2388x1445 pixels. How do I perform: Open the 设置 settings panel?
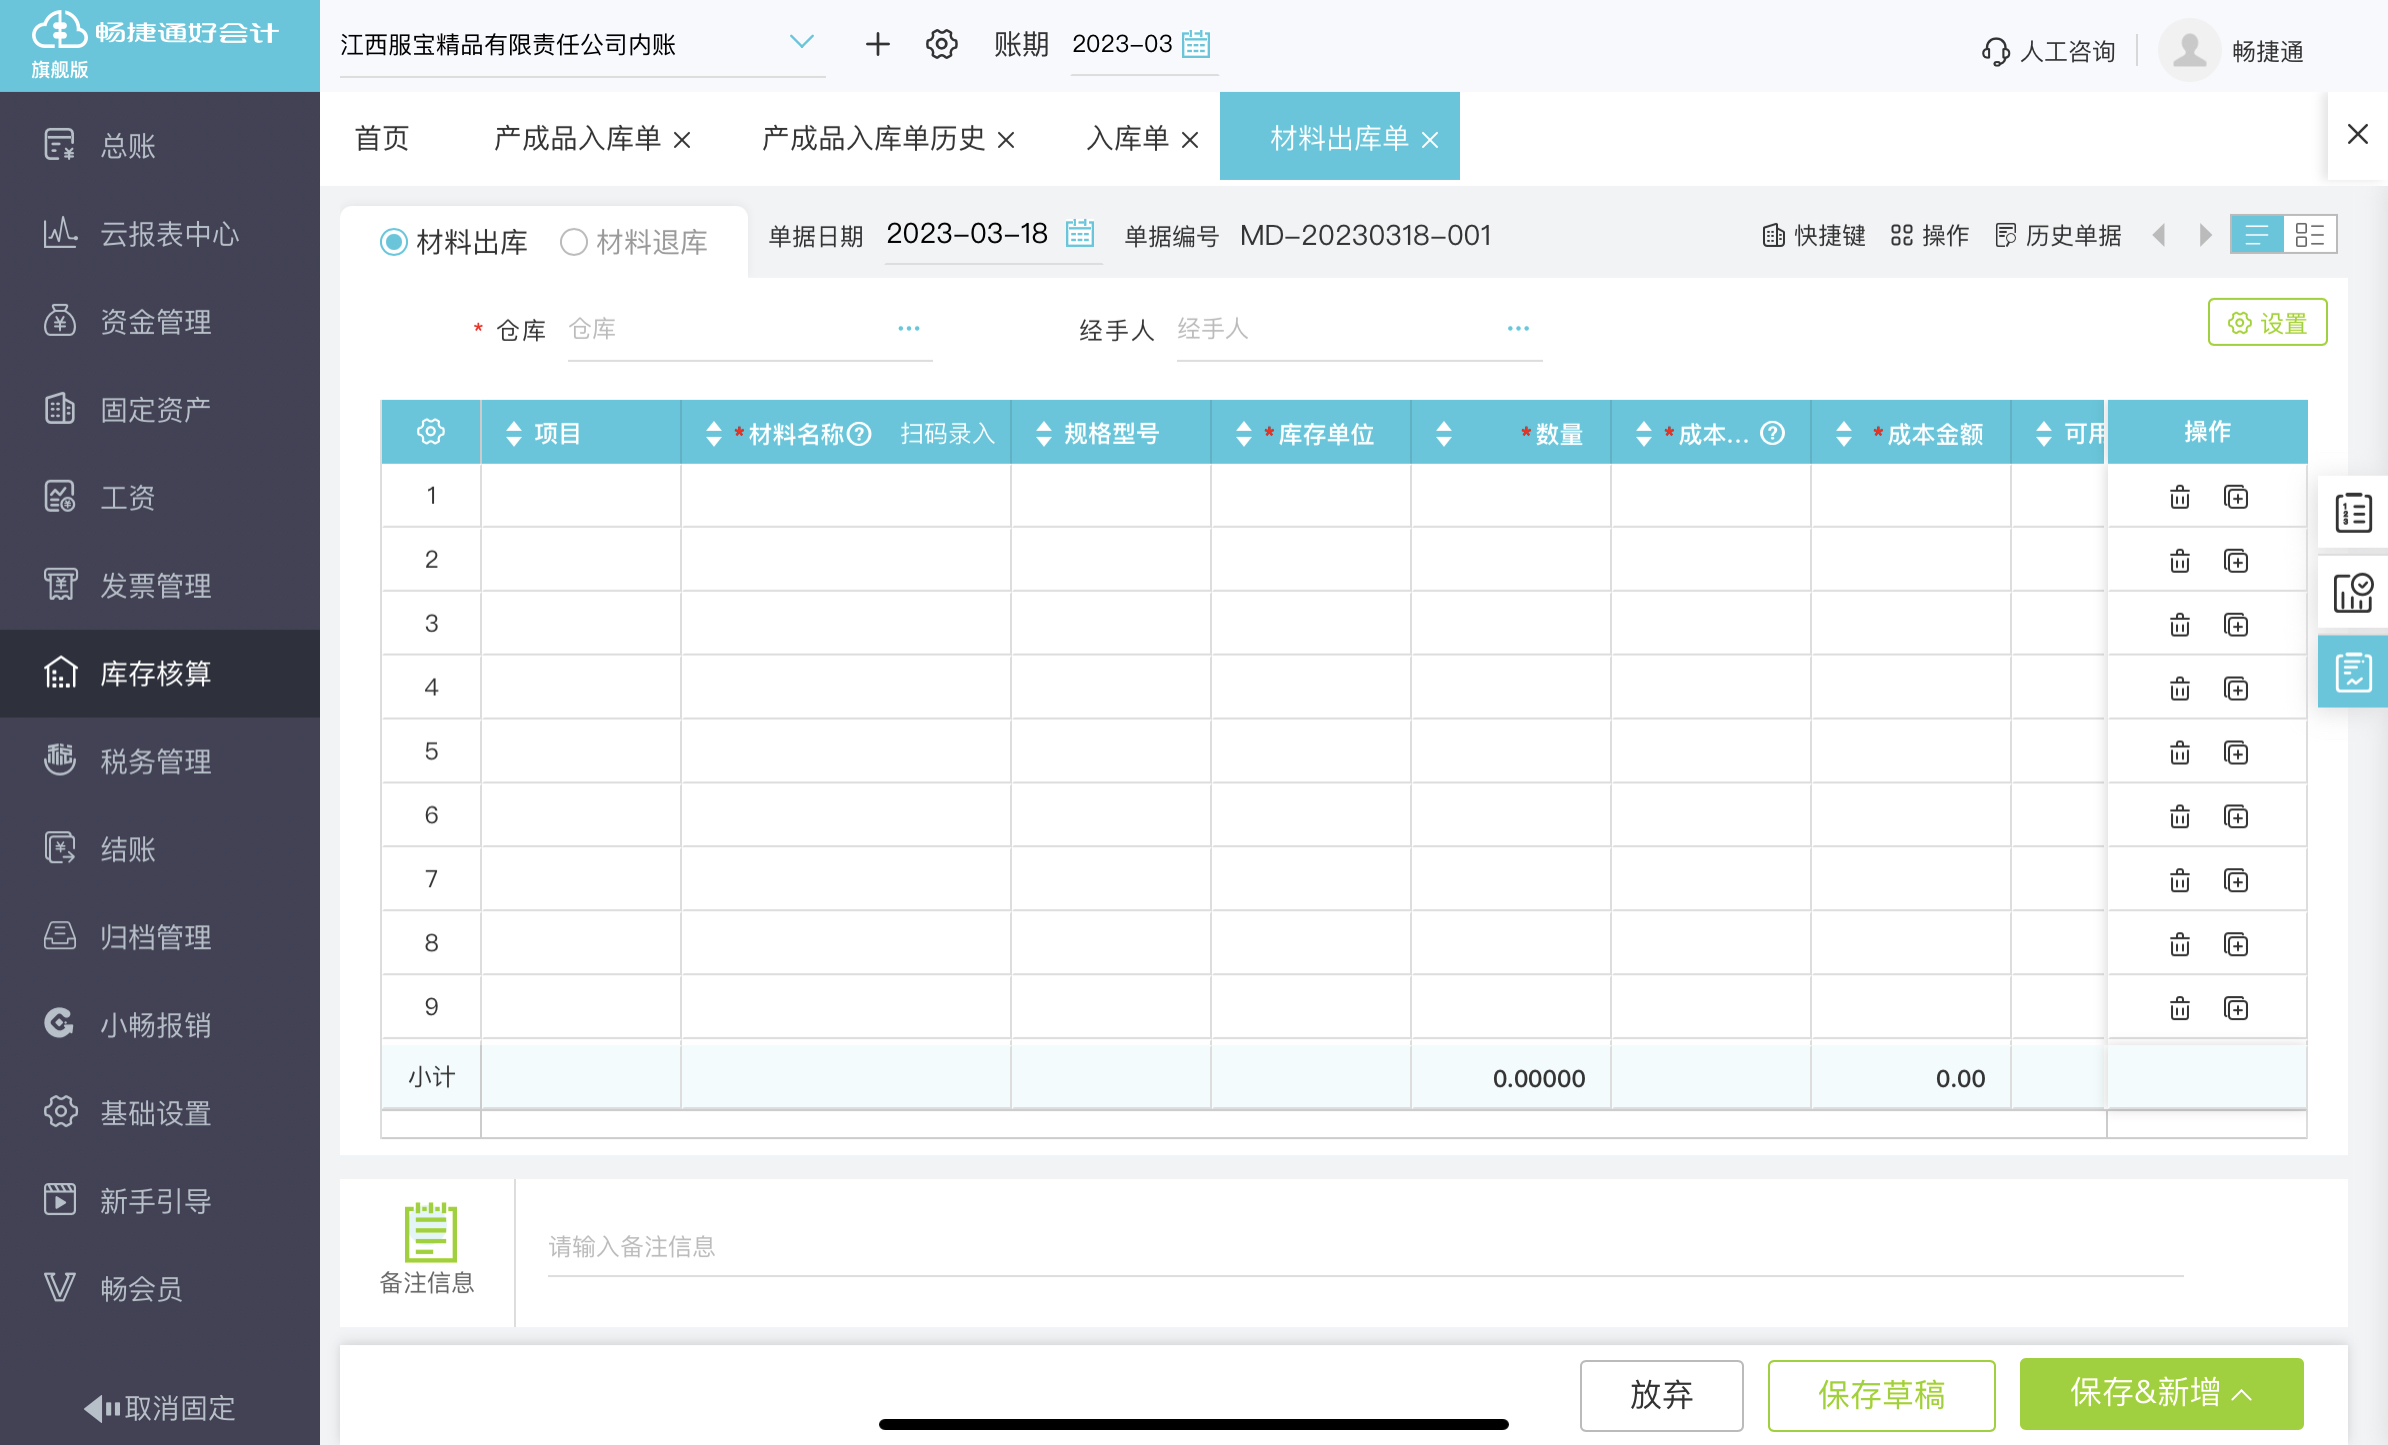[x=2269, y=324]
